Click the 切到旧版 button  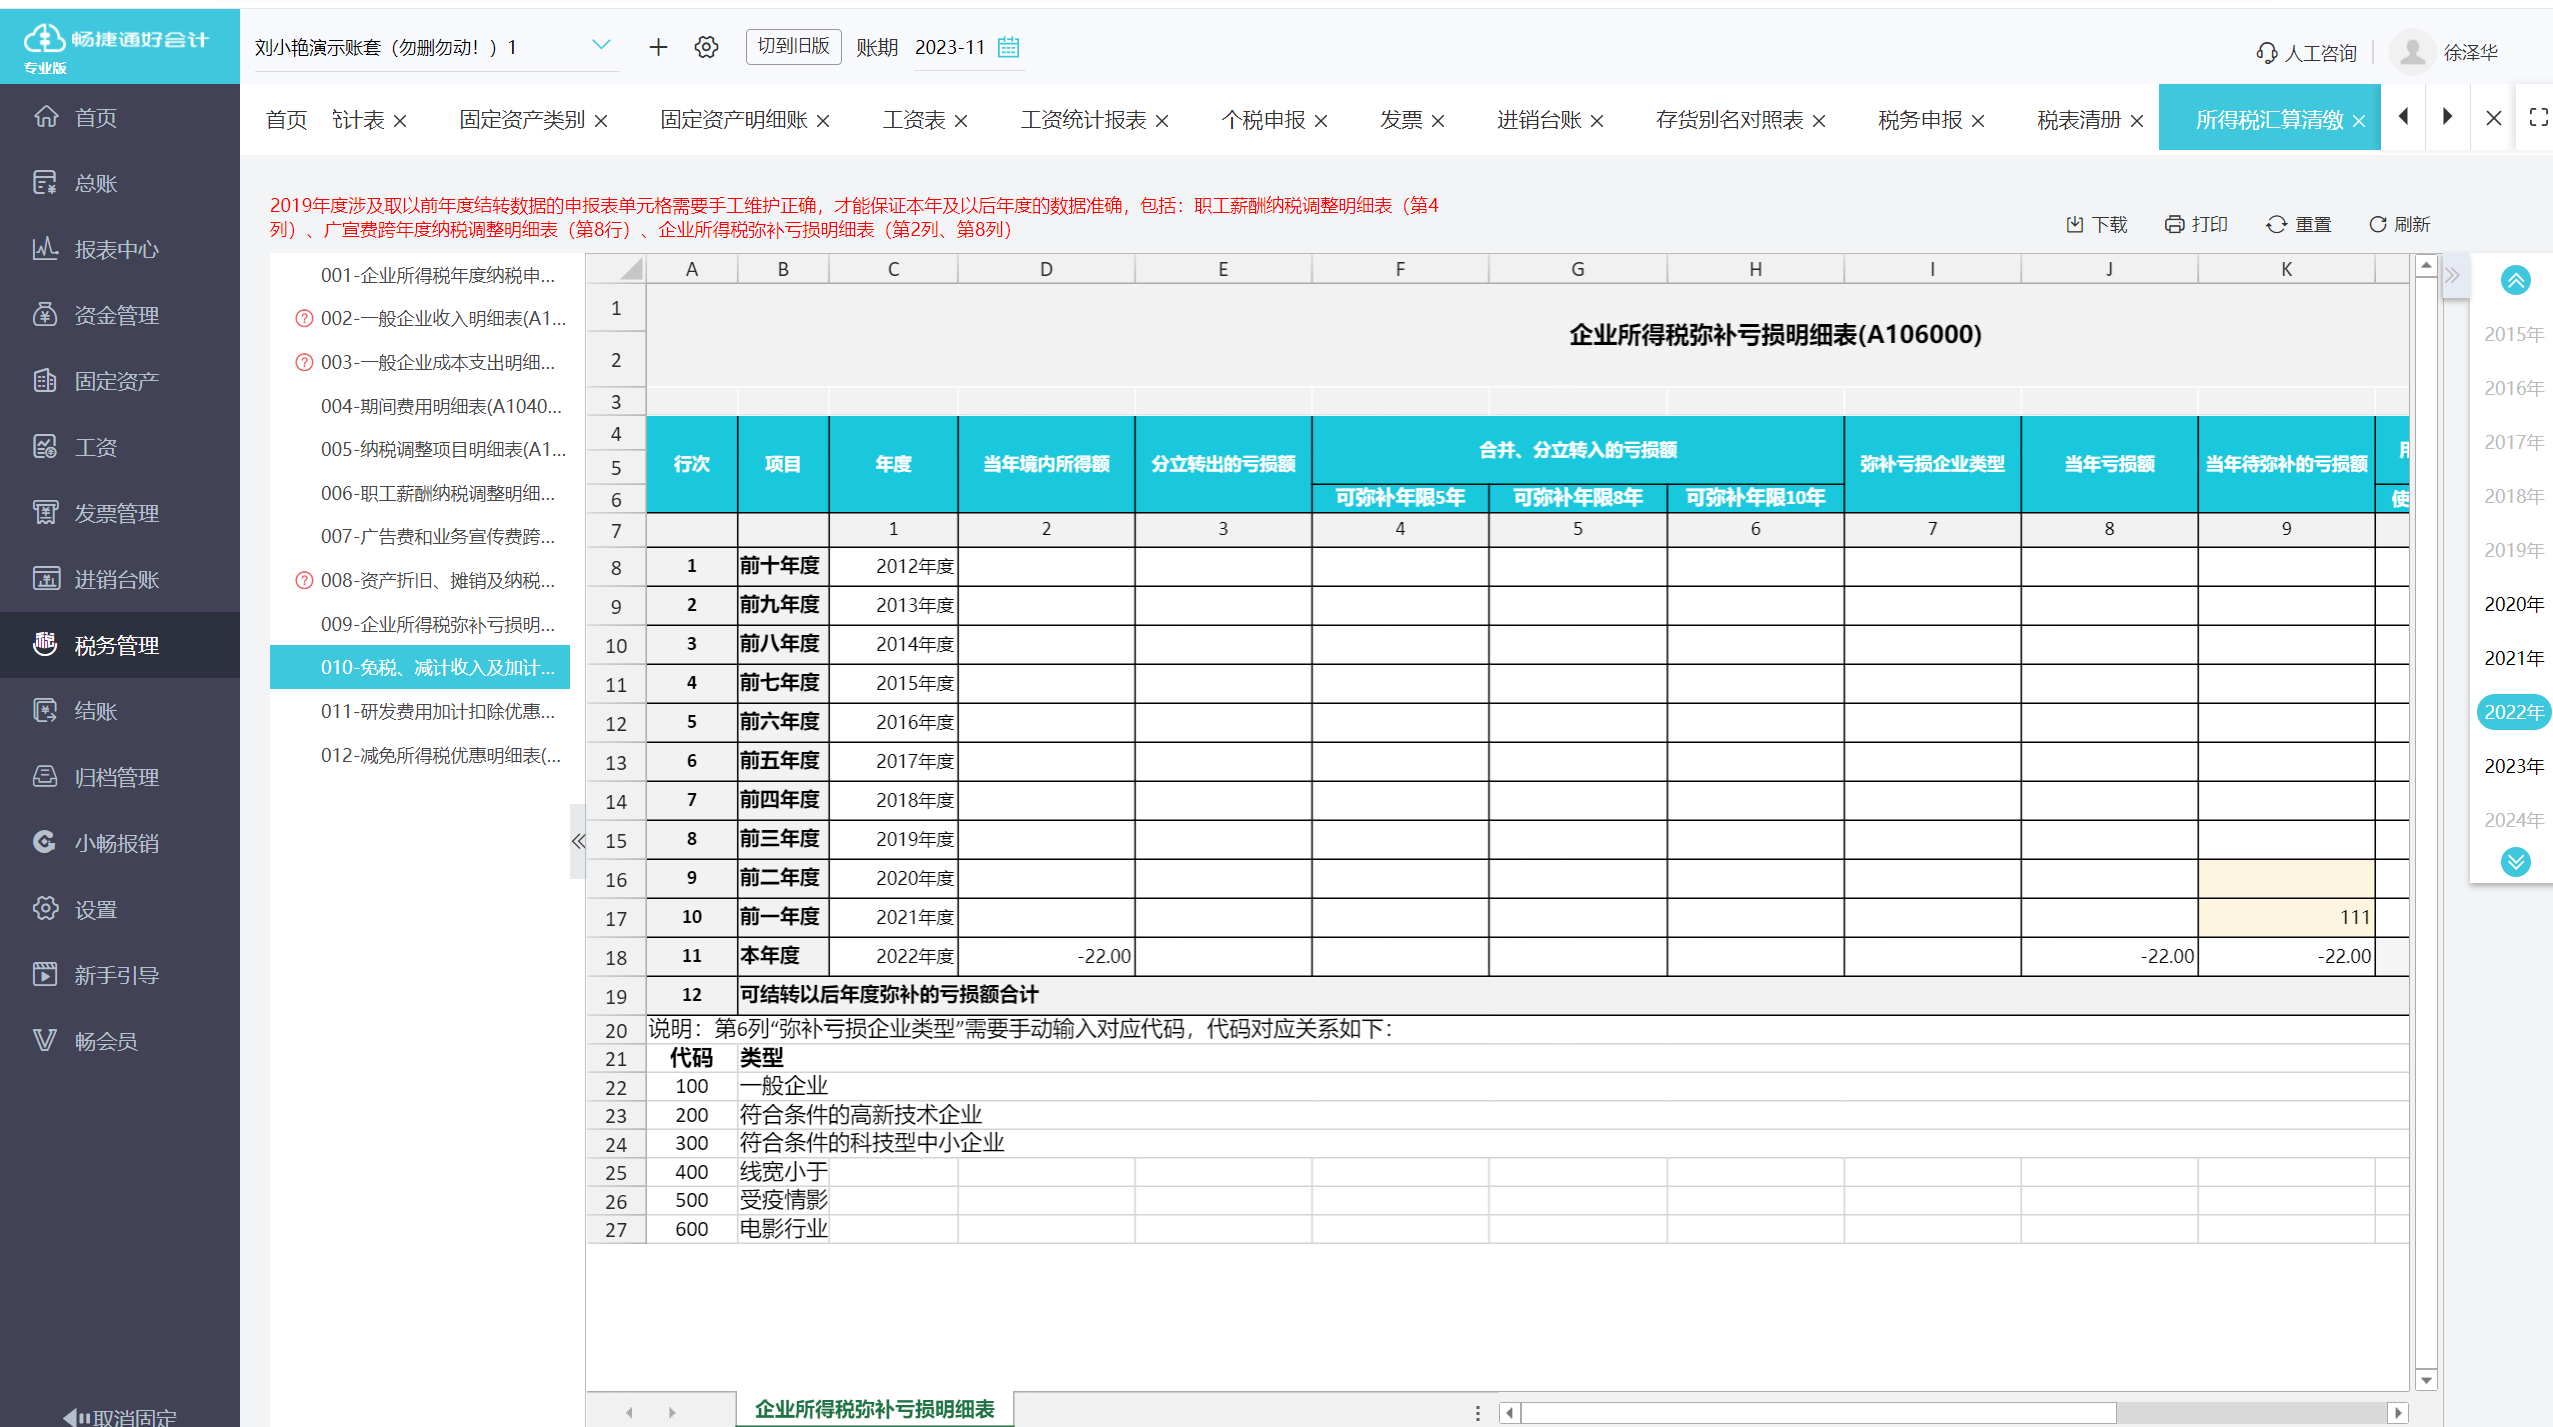(x=787, y=46)
